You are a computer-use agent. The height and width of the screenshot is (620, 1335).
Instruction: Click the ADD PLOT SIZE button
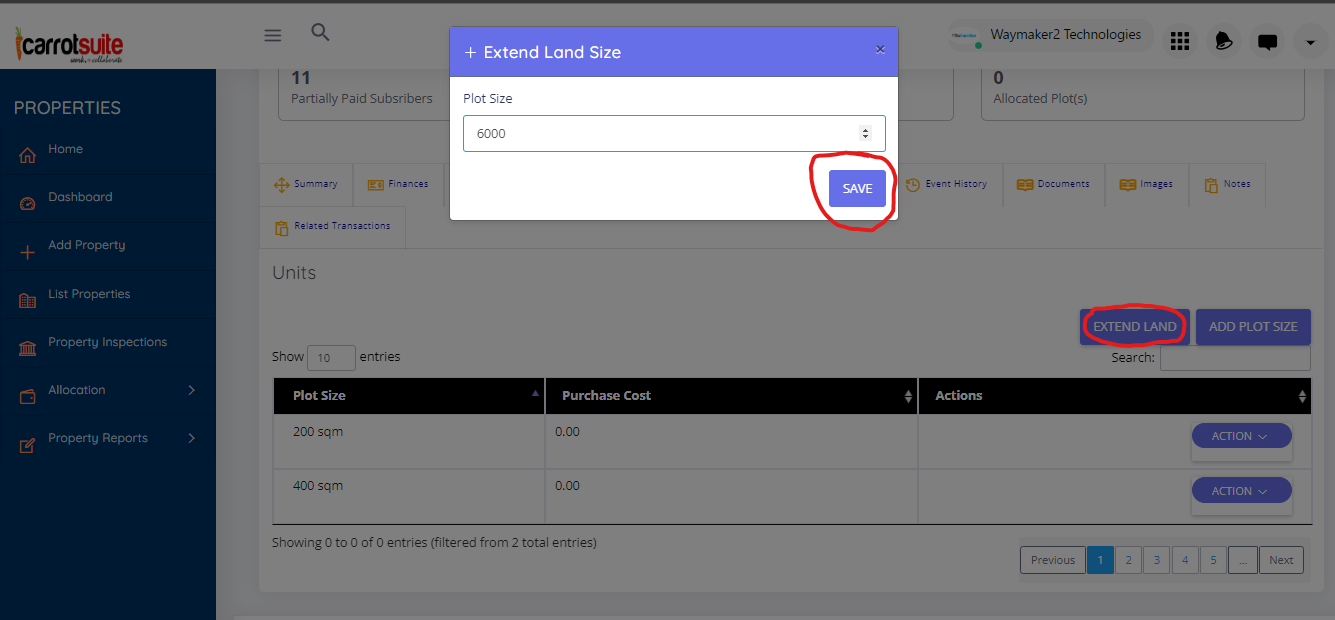pyautogui.click(x=1252, y=326)
